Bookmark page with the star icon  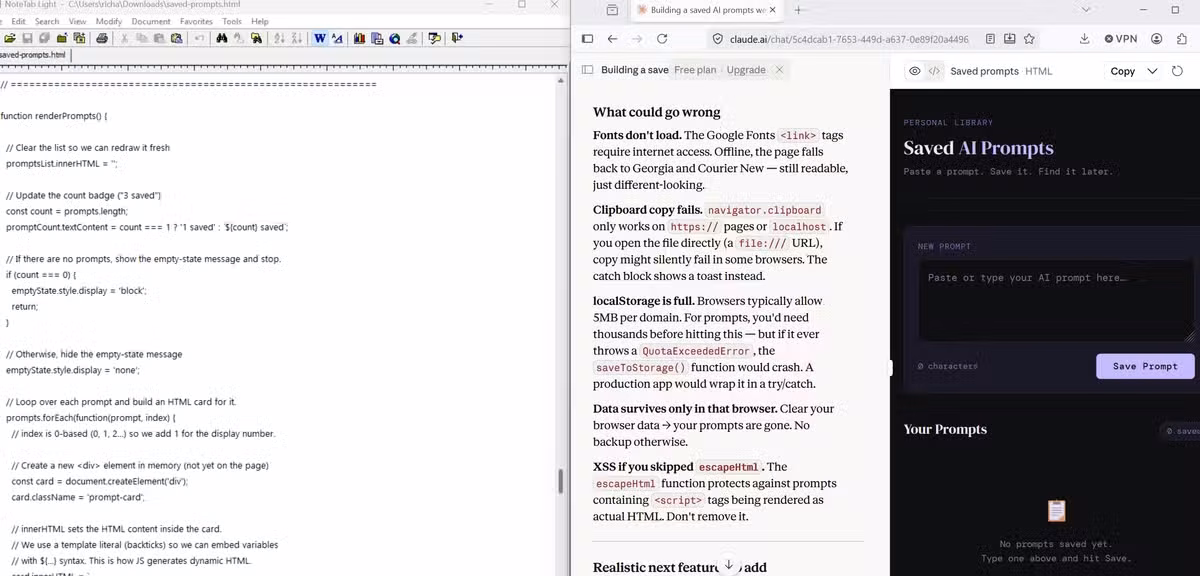point(1029,39)
